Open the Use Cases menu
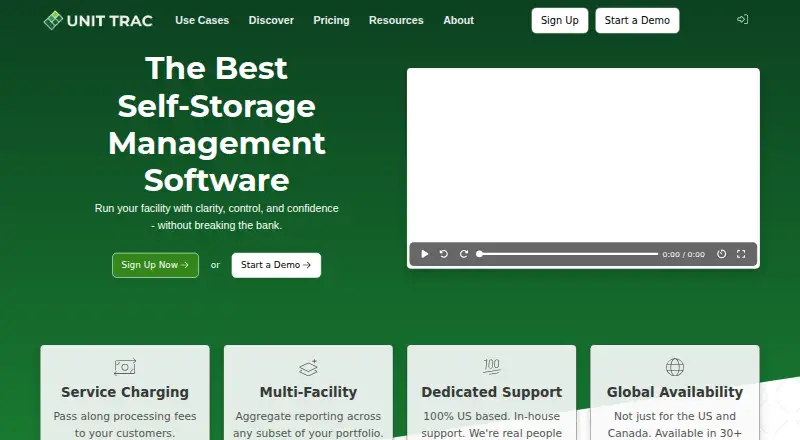800x440 pixels. tap(202, 20)
